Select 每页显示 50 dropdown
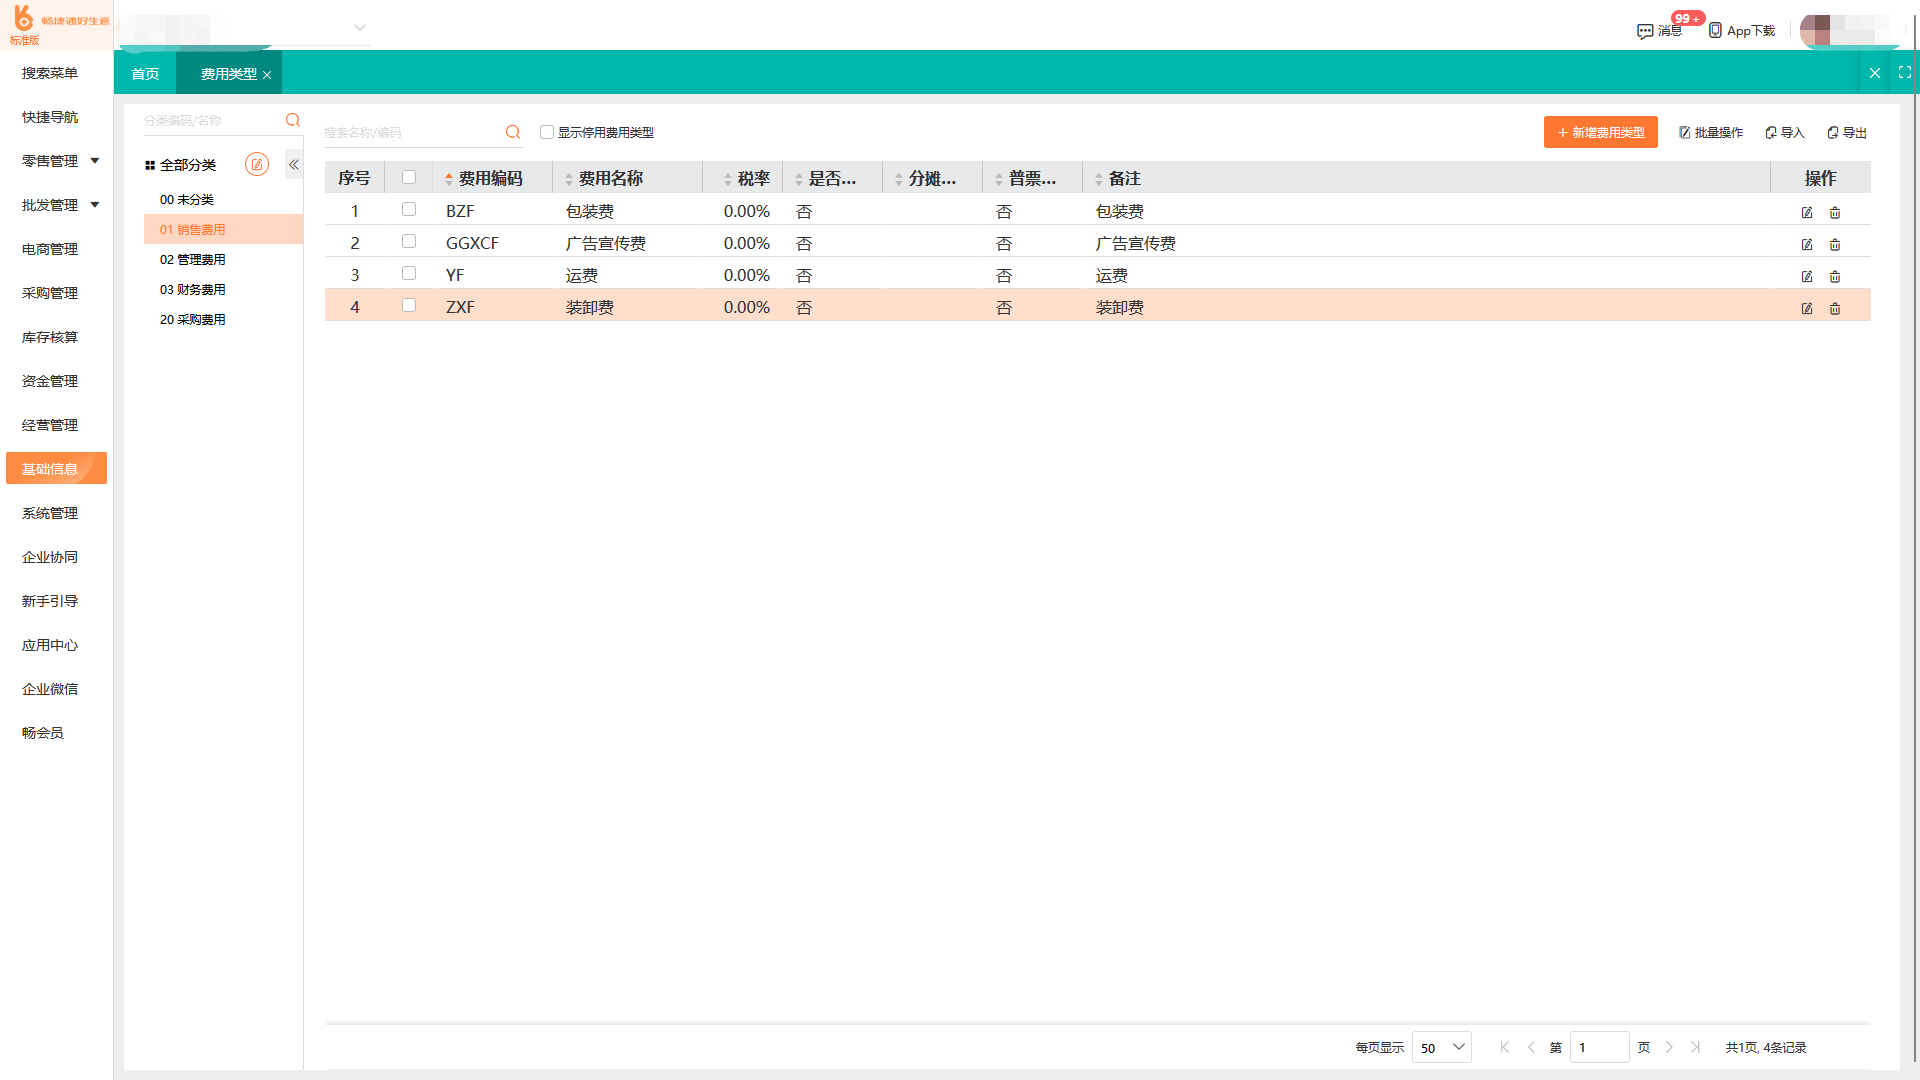1920x1080 pixels. point(1439,1047)
